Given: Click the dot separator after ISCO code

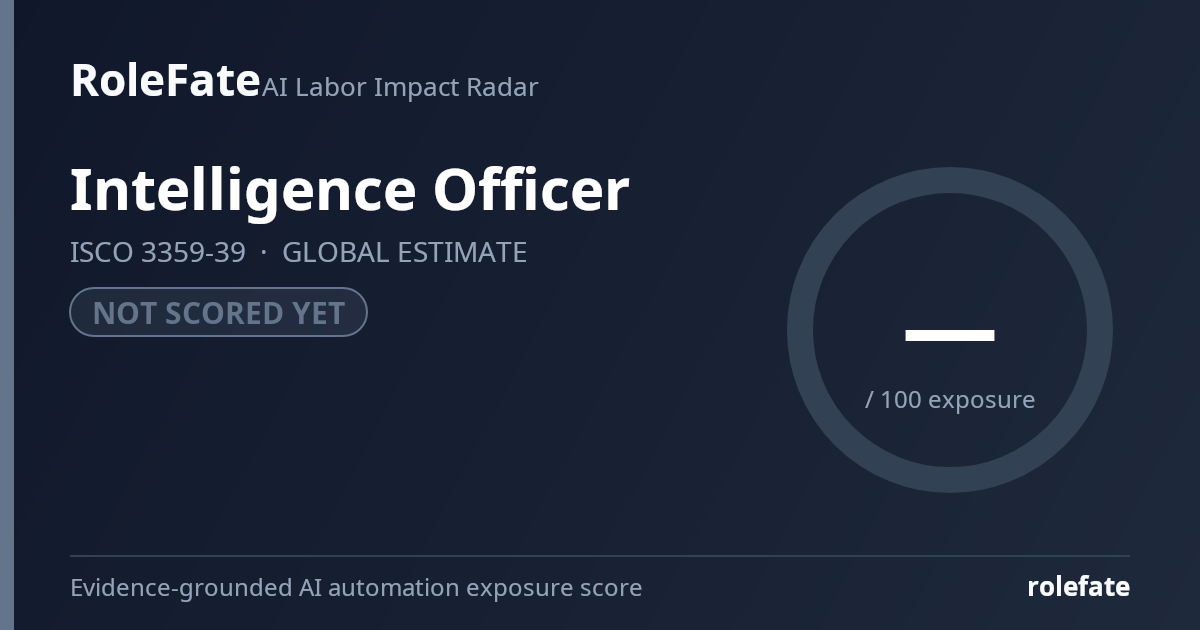Looking at the screenshot, I should pos(264,253).
